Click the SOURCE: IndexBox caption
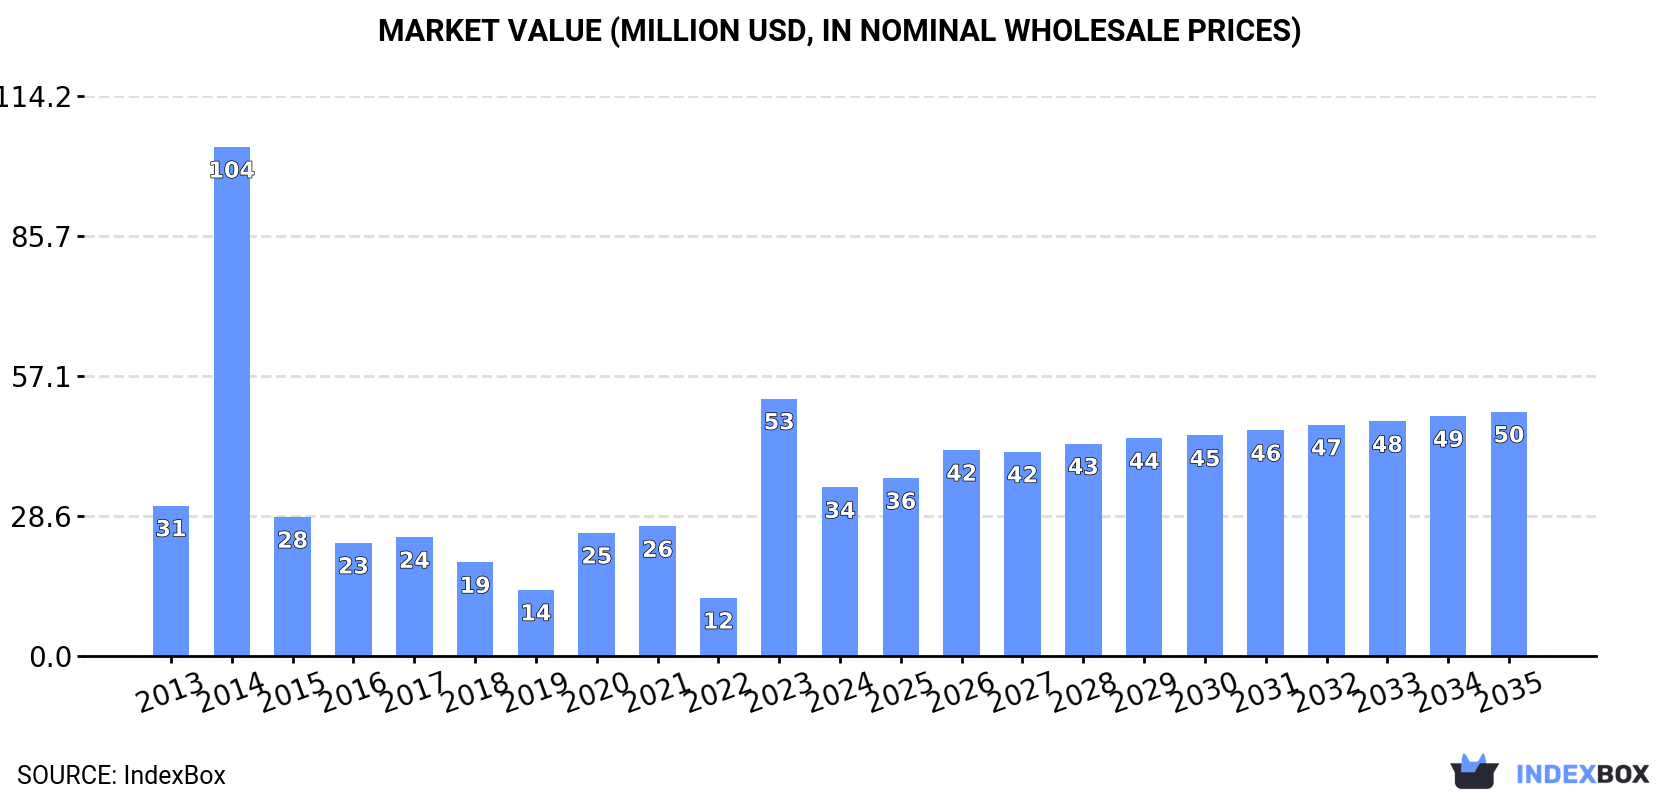Image resolution: width=1680 pixels, height=800 pixels. tap(121, 775)
